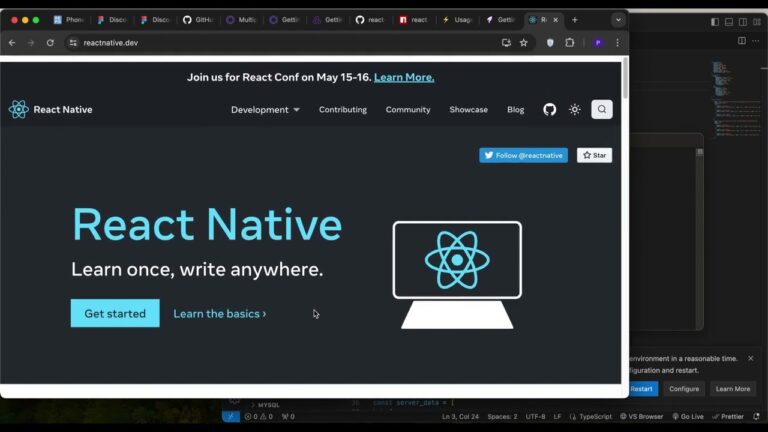Open the Showcase nav item

[x=468, y=110]
